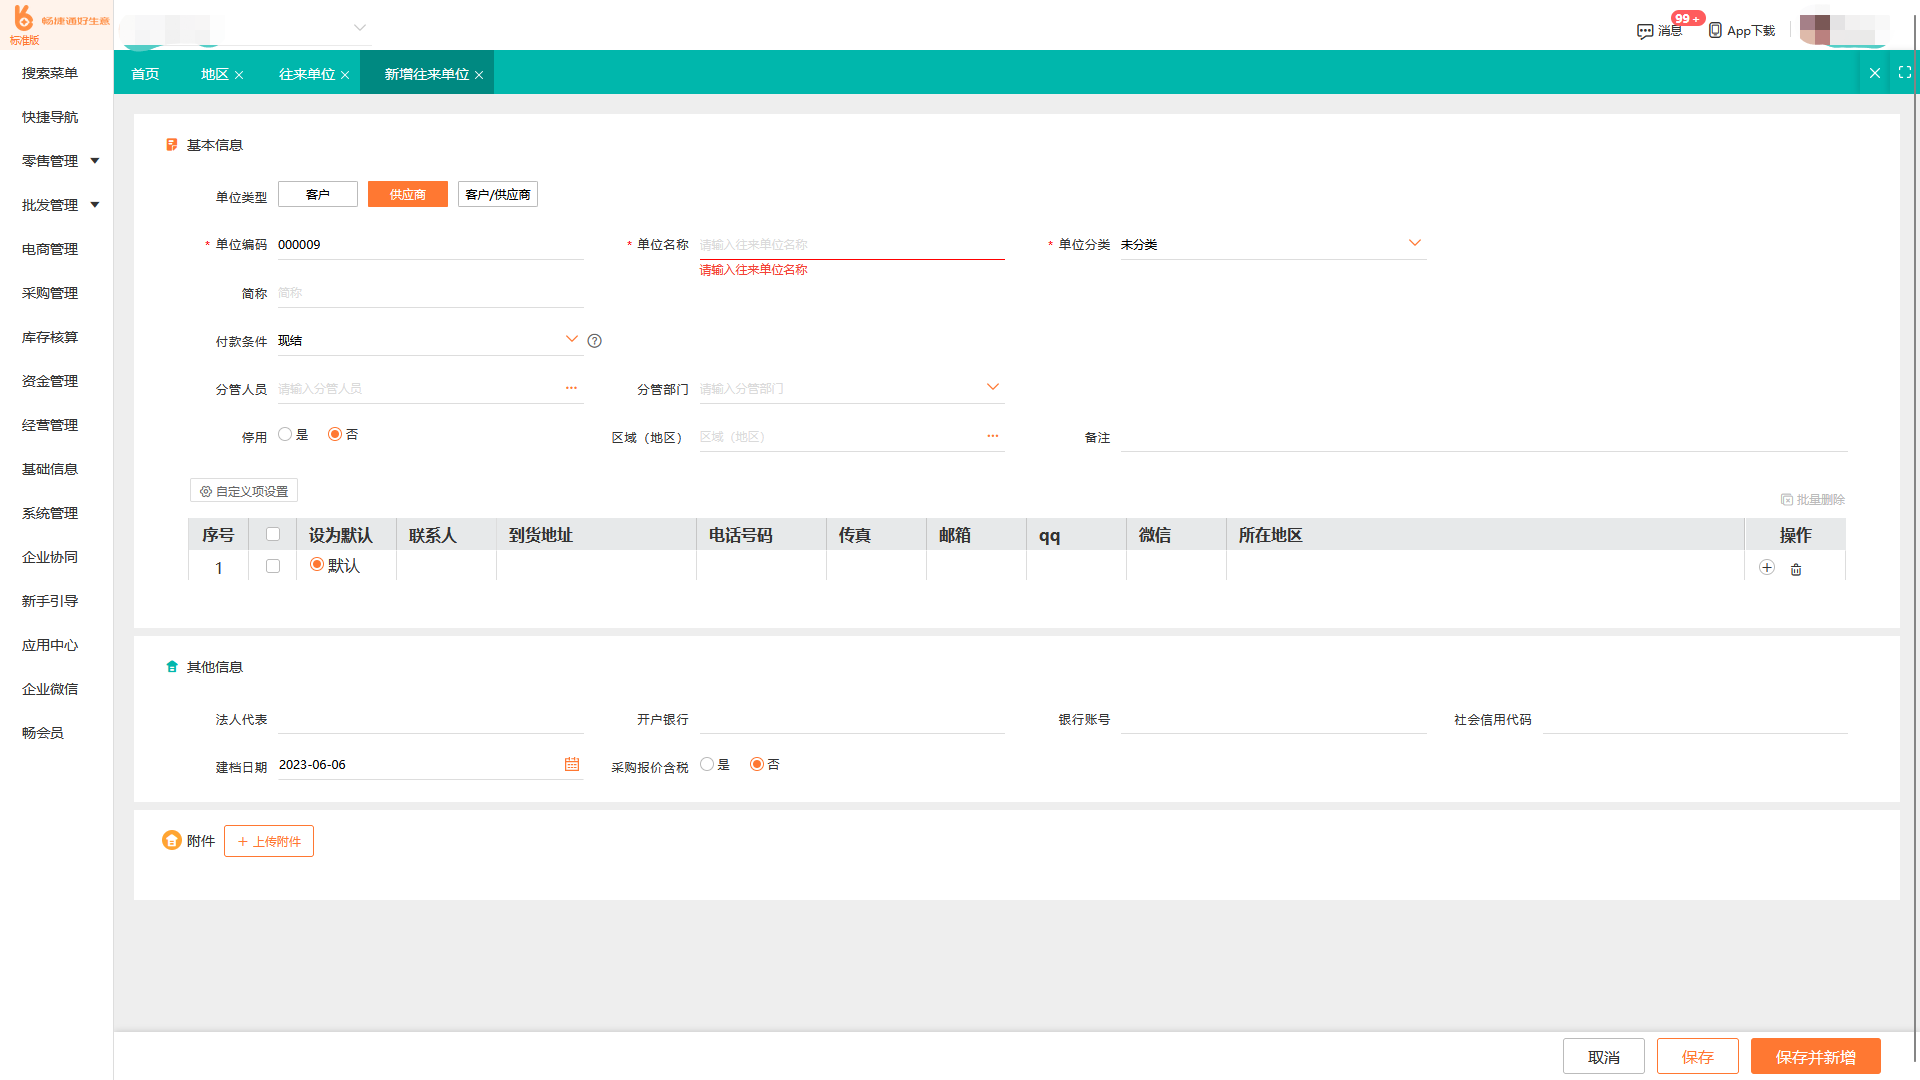Switch to the 首页 tab

145,73
